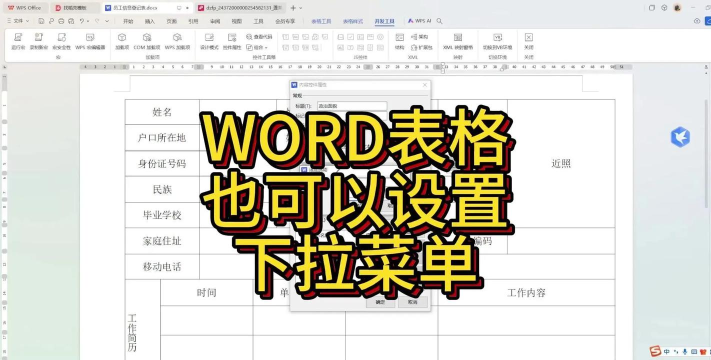The height and width of the screenshot is (360, 711).
Task: Click the 标题 title input field
Action: point(352,106)
